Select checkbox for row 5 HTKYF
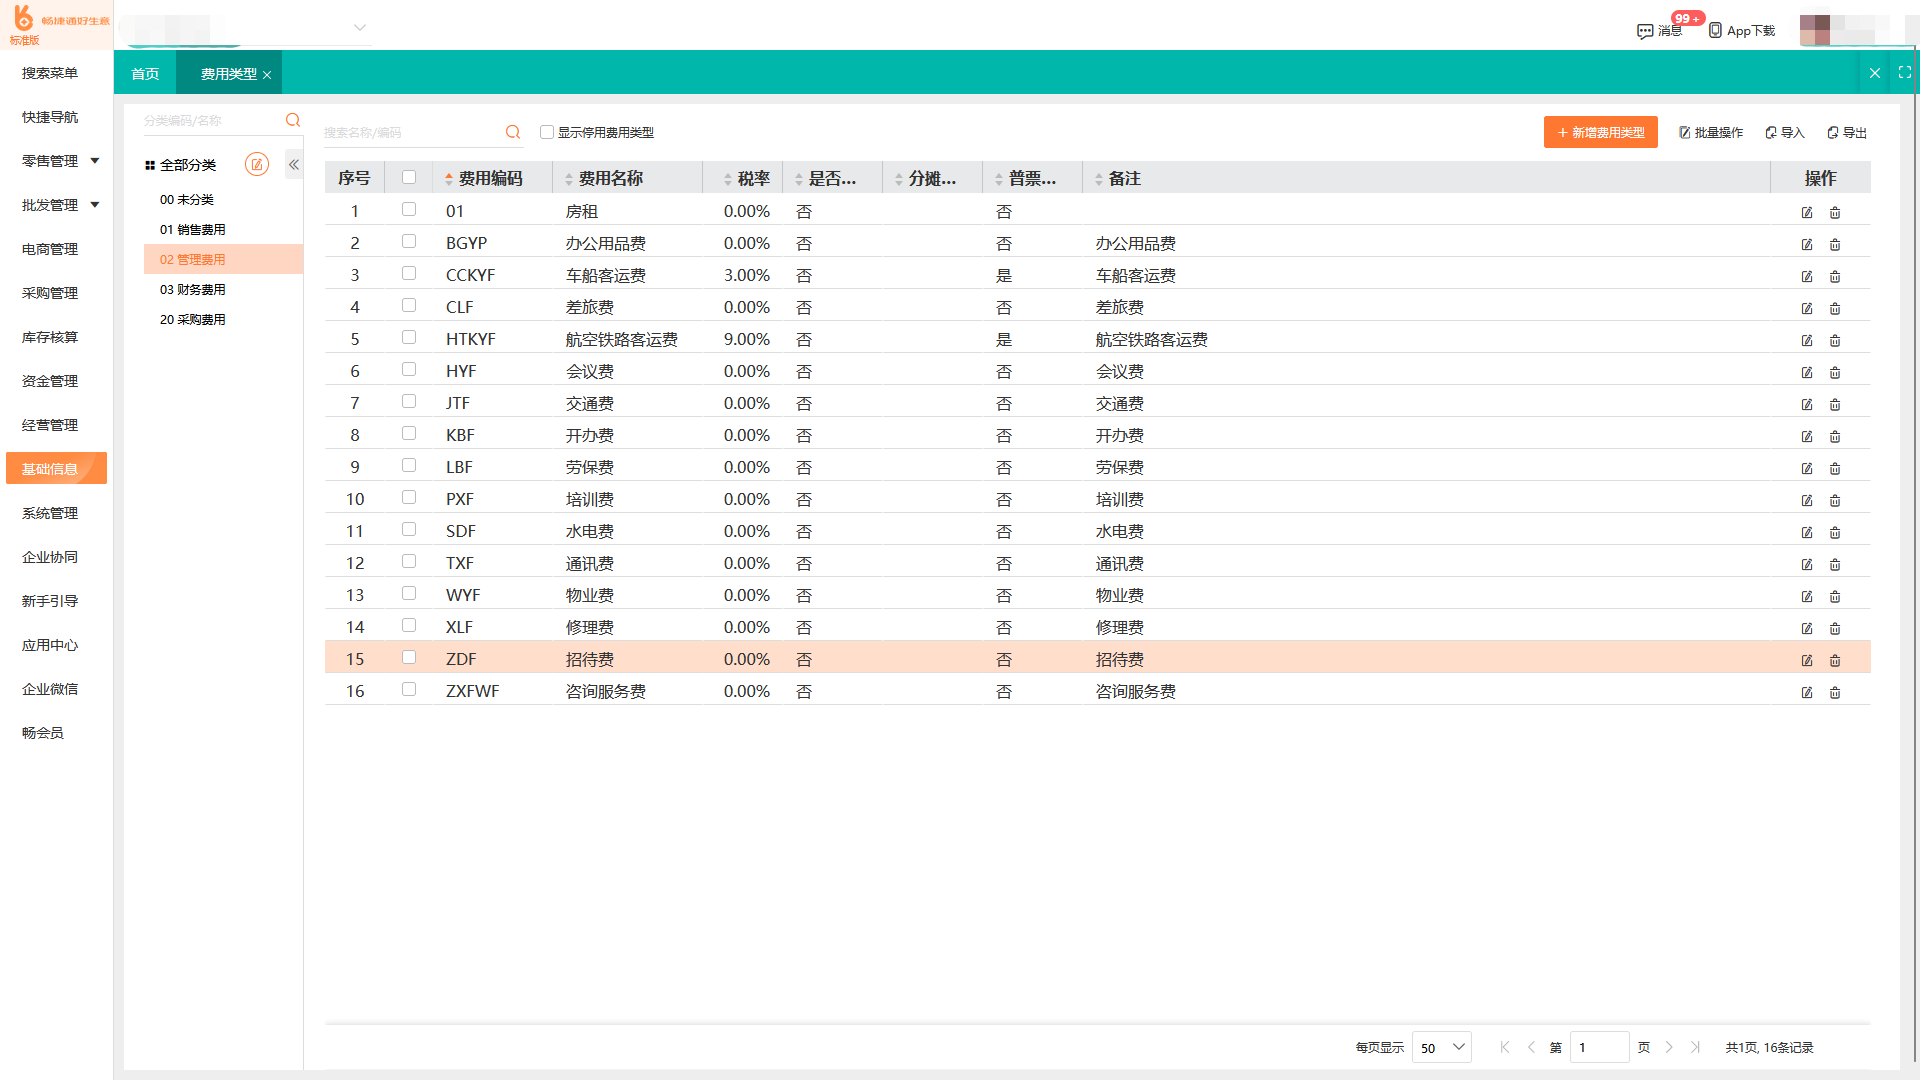The width and height of the screenshot is (1920, 1080). click(x=409, y=338)
